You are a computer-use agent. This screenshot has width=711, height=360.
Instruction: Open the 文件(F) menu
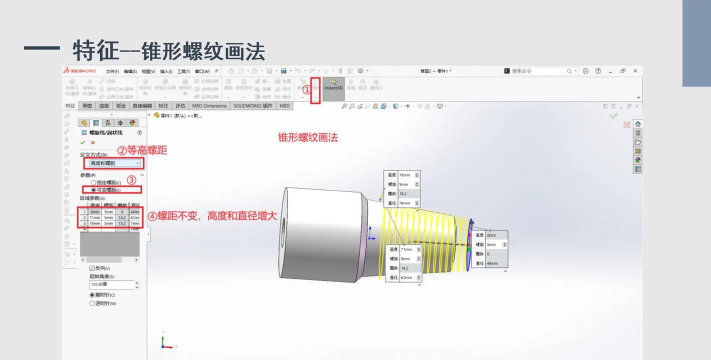tap(112, 71)
